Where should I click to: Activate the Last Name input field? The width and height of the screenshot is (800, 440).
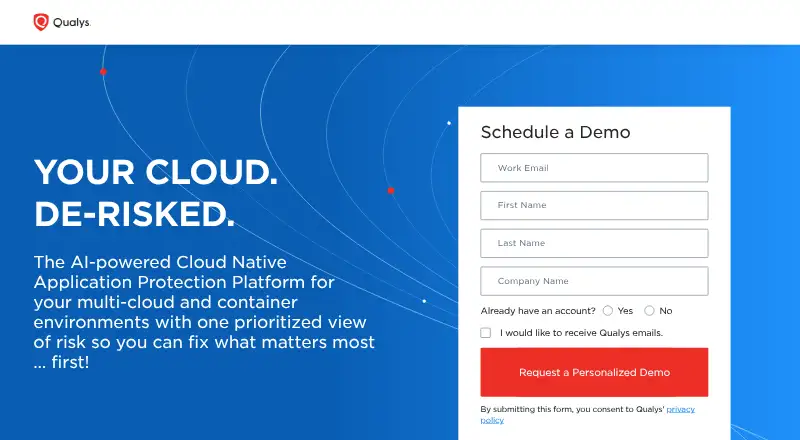point(594,243)
